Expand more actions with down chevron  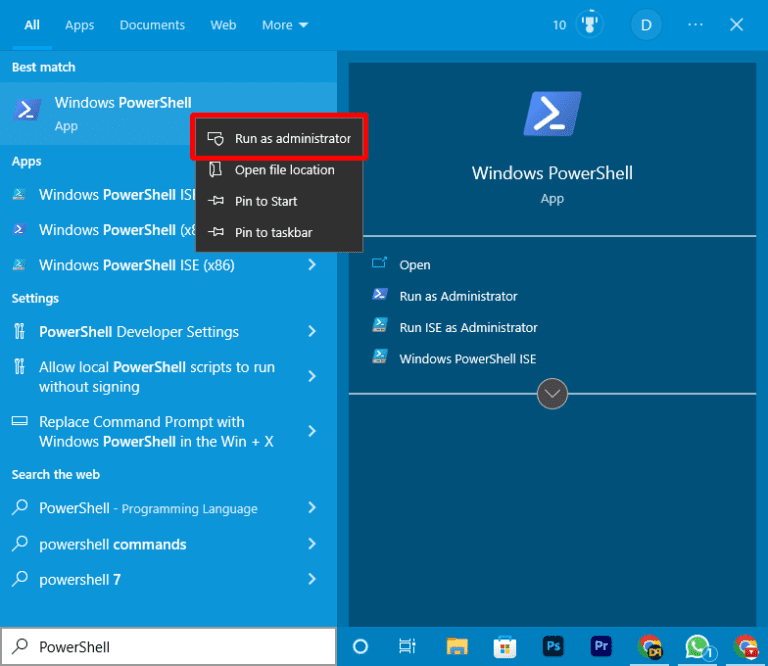552,394
